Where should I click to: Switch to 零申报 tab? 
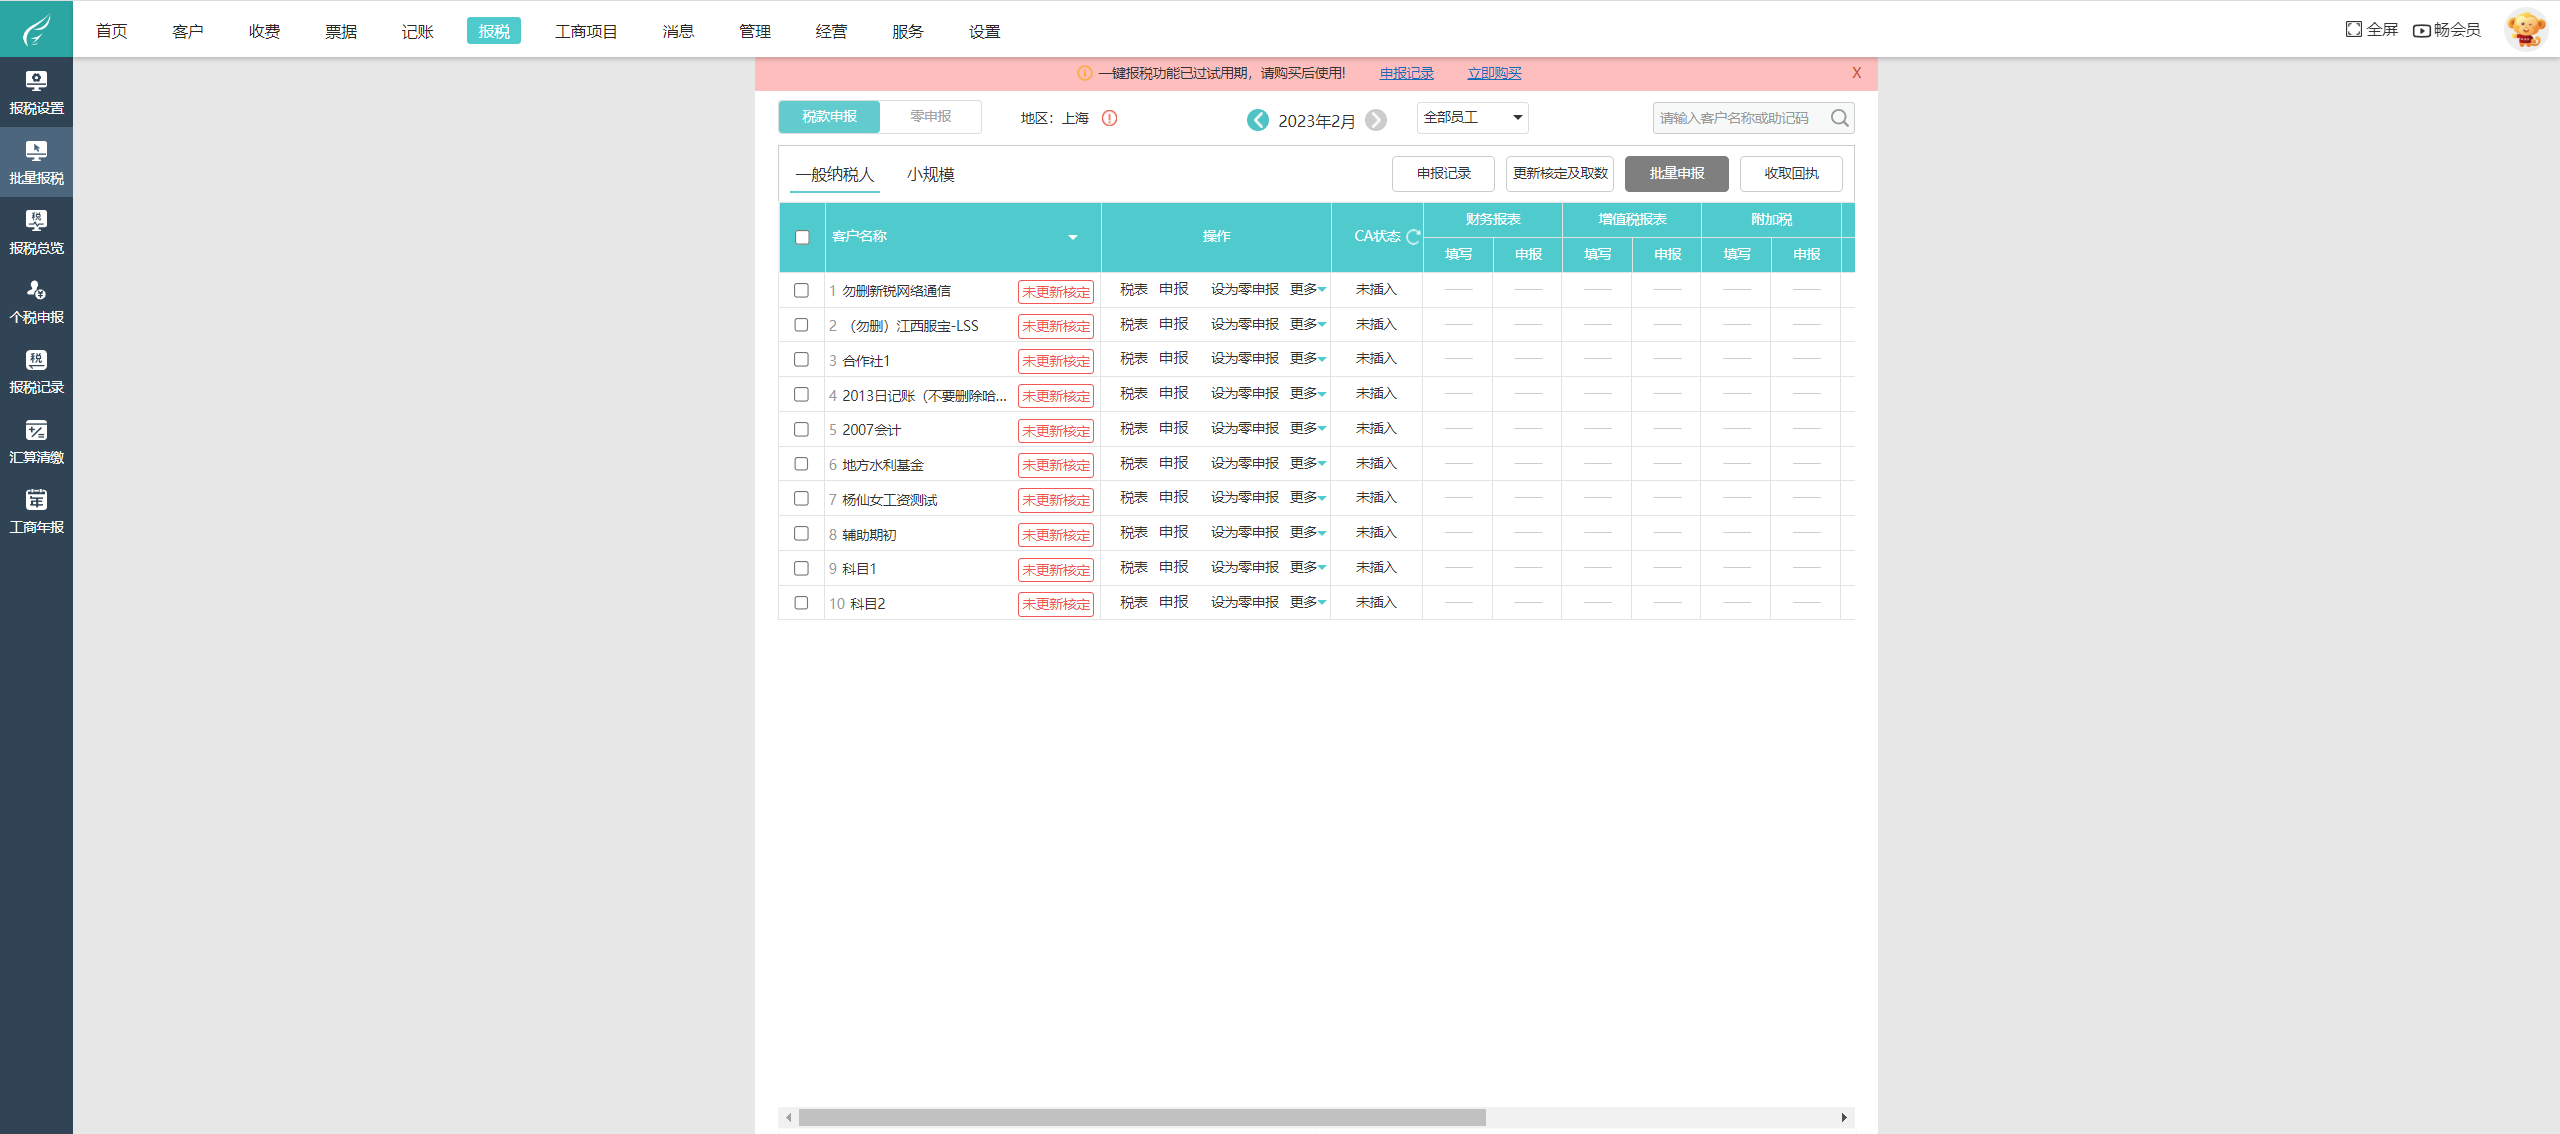[x=931, y=117]
